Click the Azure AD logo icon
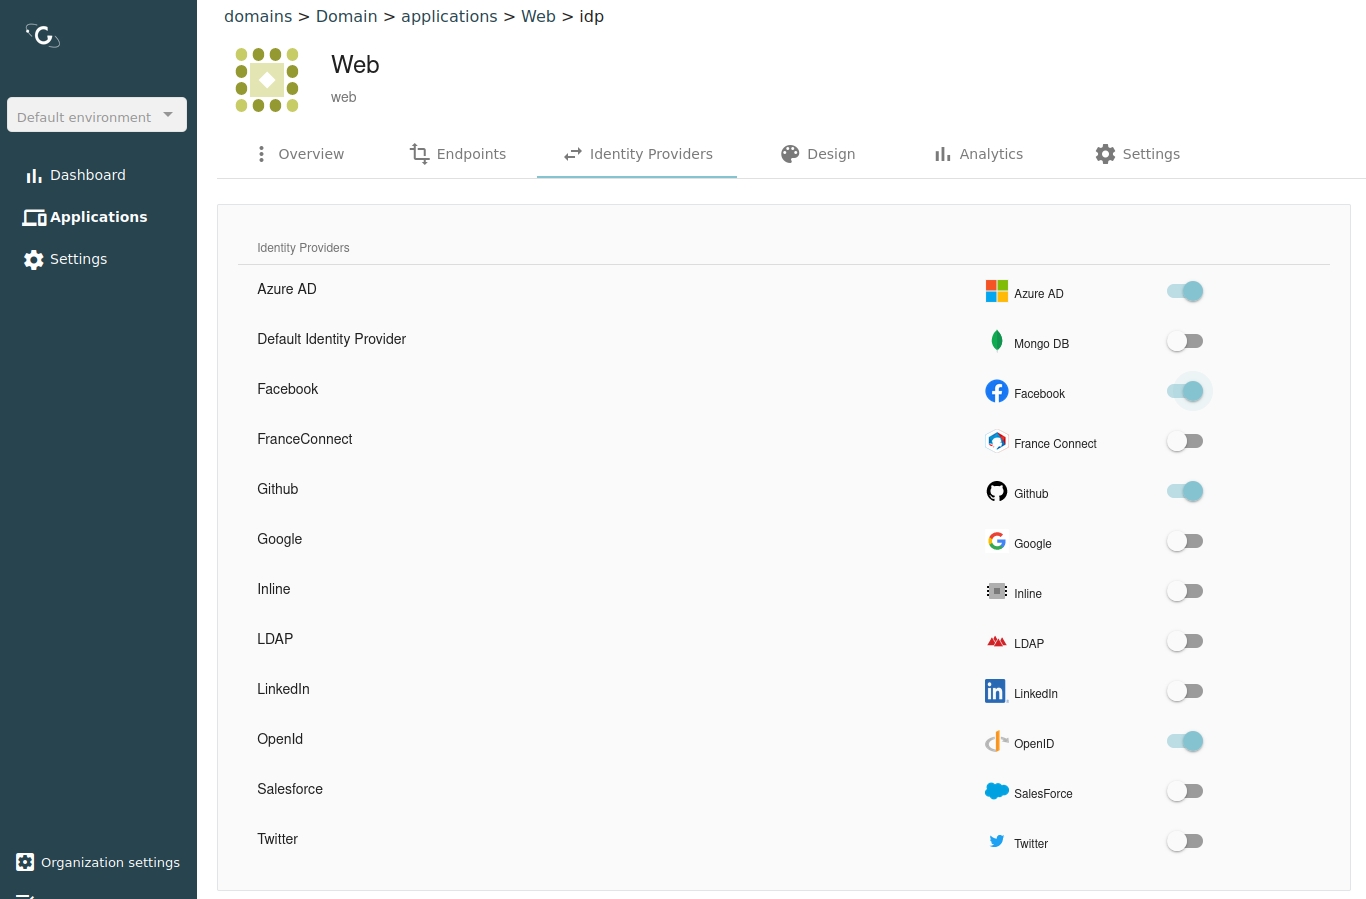The image size is (1366, 899). (996, 291)
